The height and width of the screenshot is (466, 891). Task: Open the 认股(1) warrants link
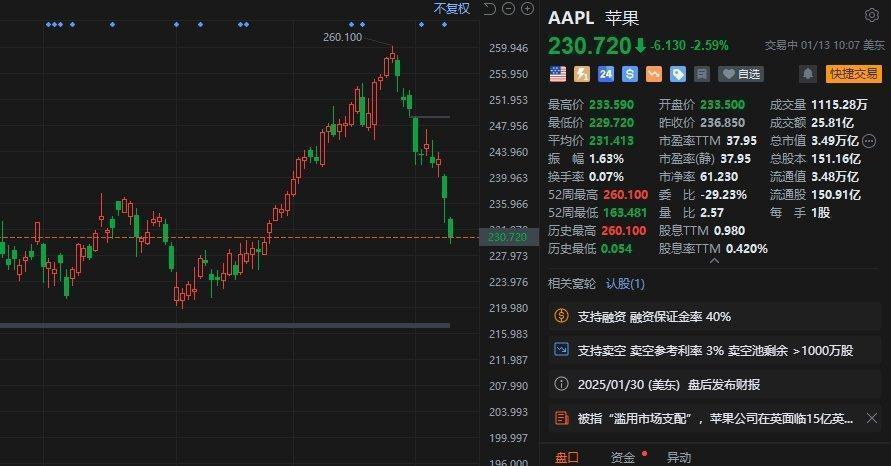tap(625, 283)
